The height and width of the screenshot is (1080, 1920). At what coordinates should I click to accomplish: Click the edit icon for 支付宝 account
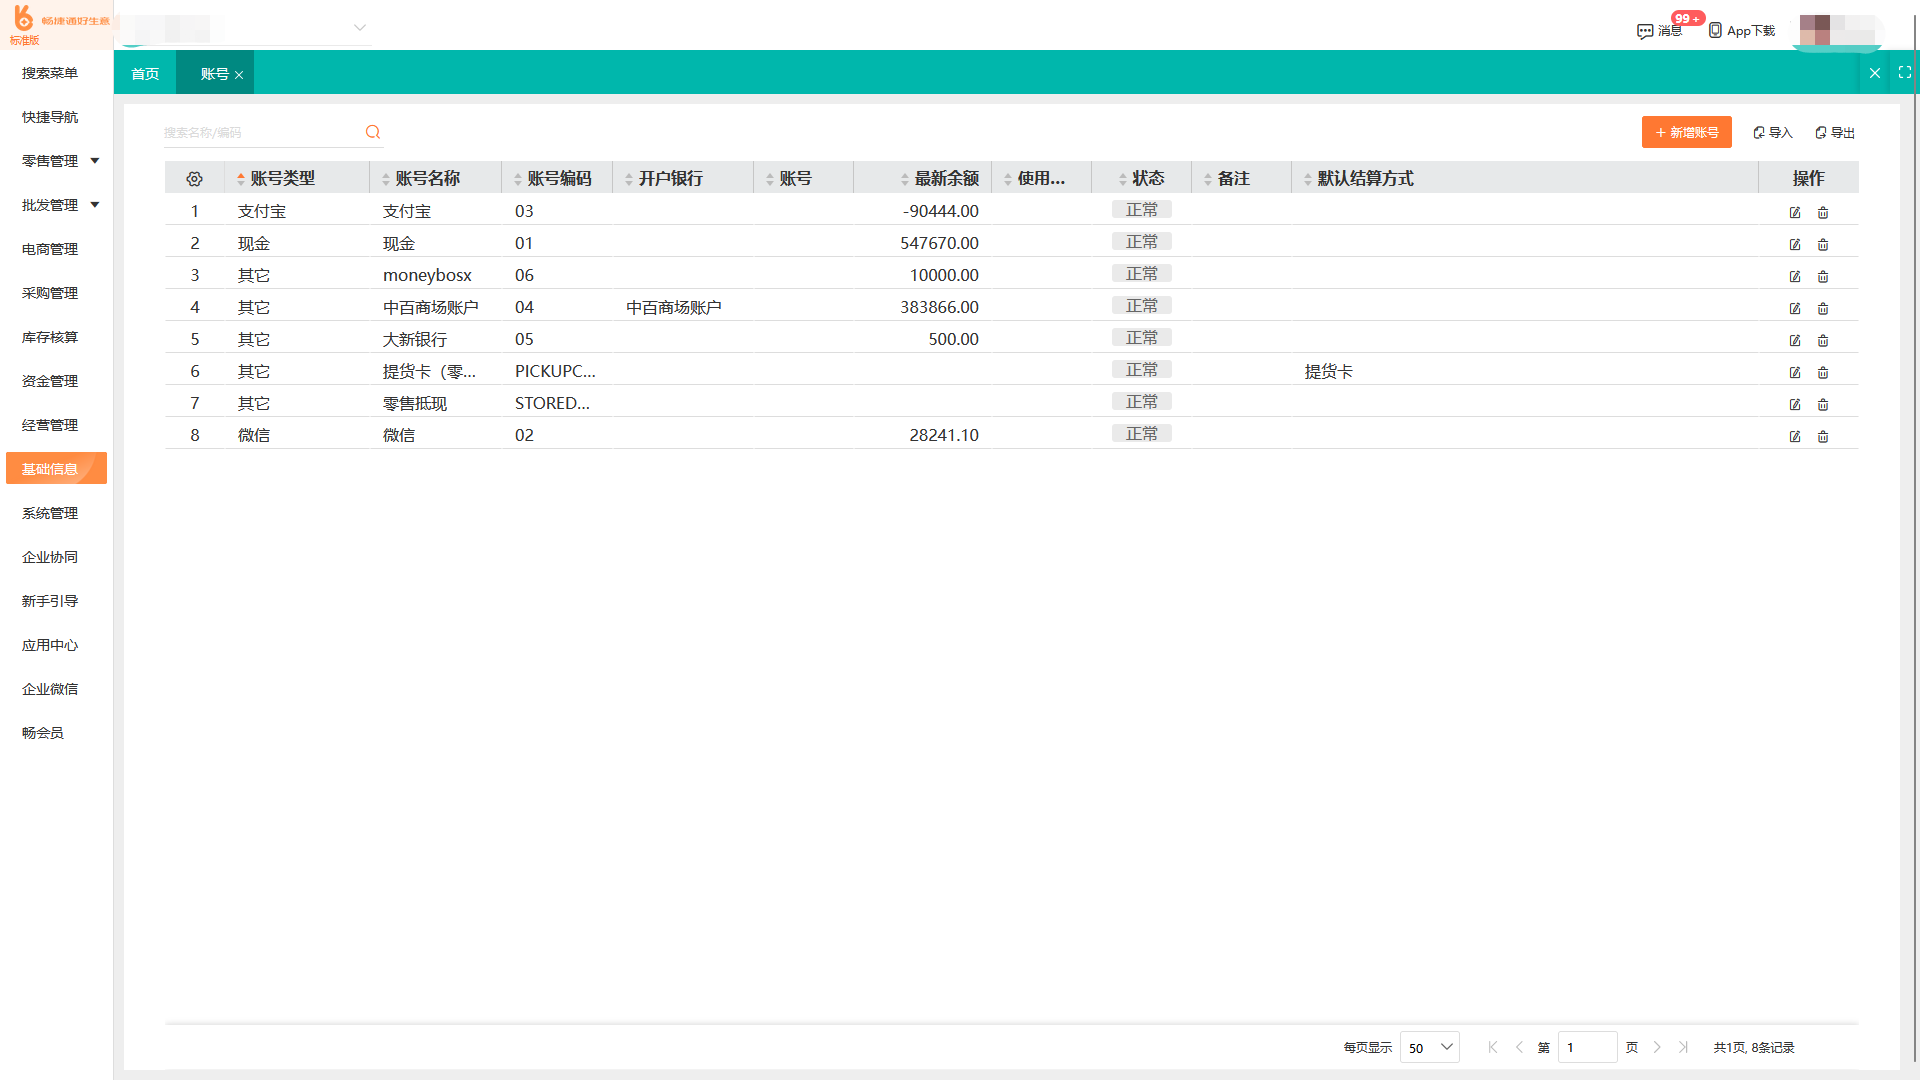(1795, 211)
